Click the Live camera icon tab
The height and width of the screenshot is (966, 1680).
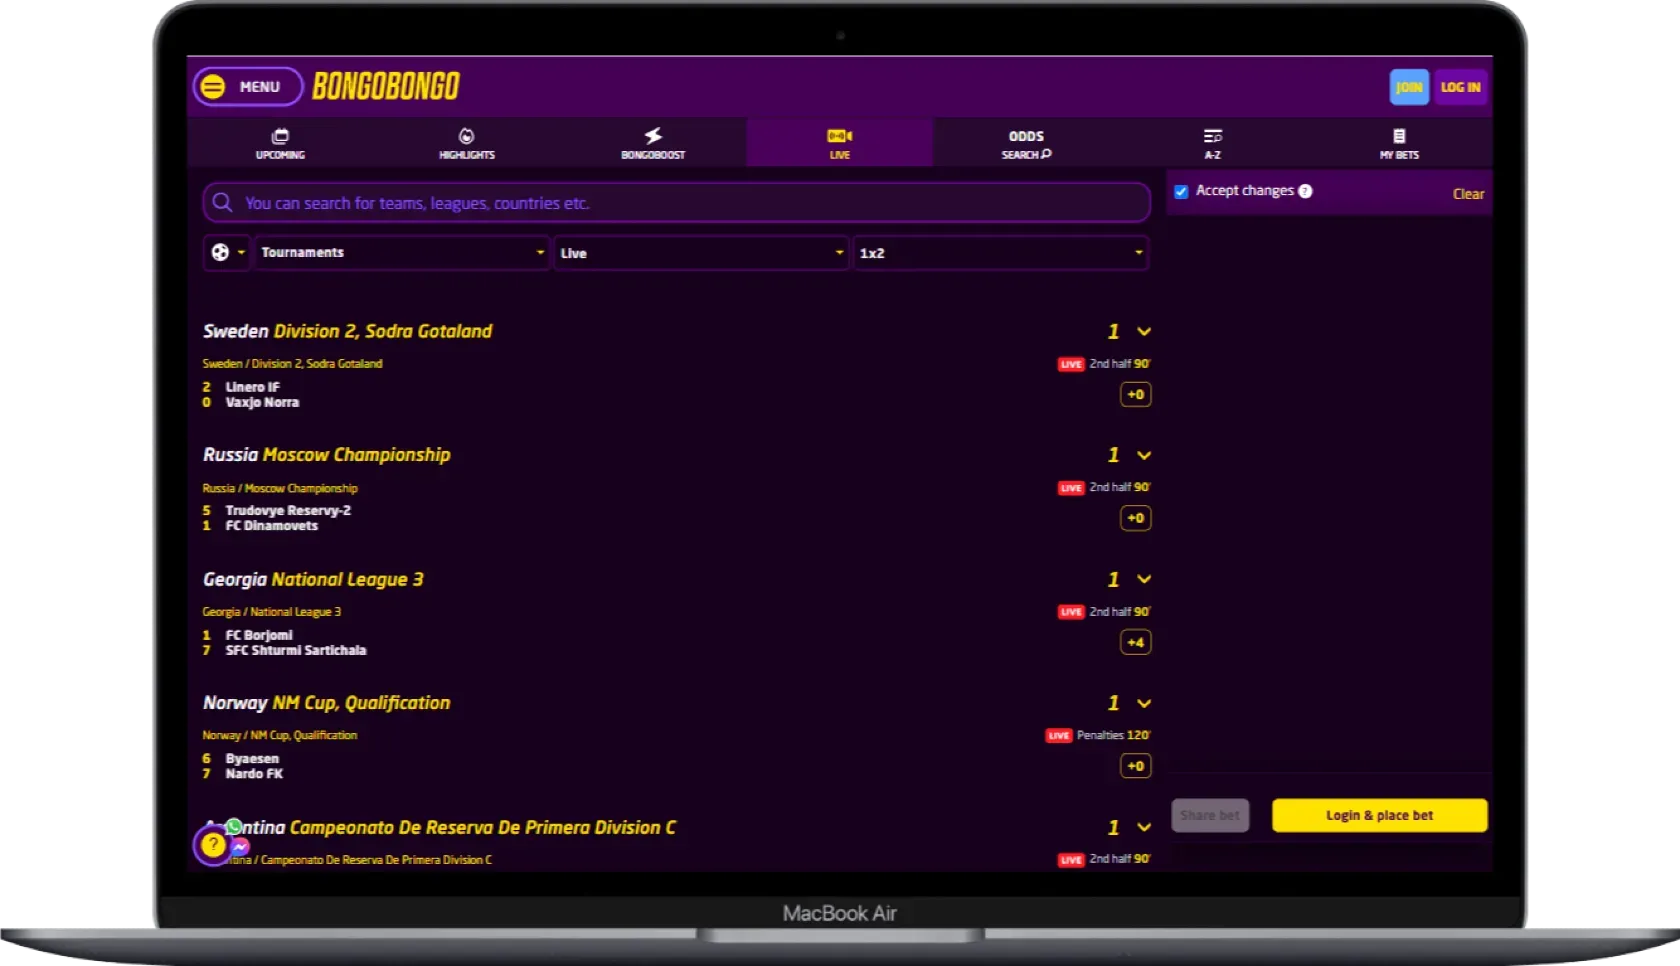click(839, 136)
